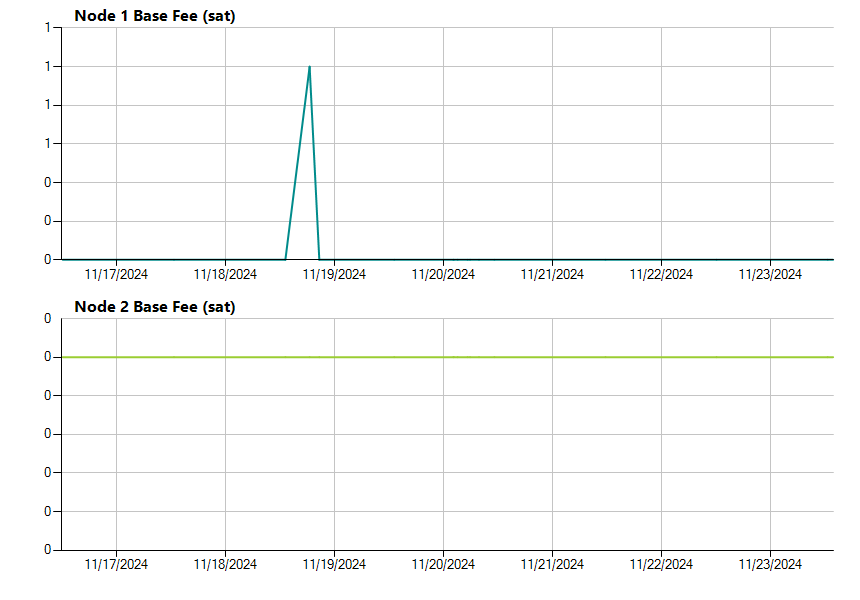Click 11/20/2024 on Node 1 chart axis

(x=443, y=274)
